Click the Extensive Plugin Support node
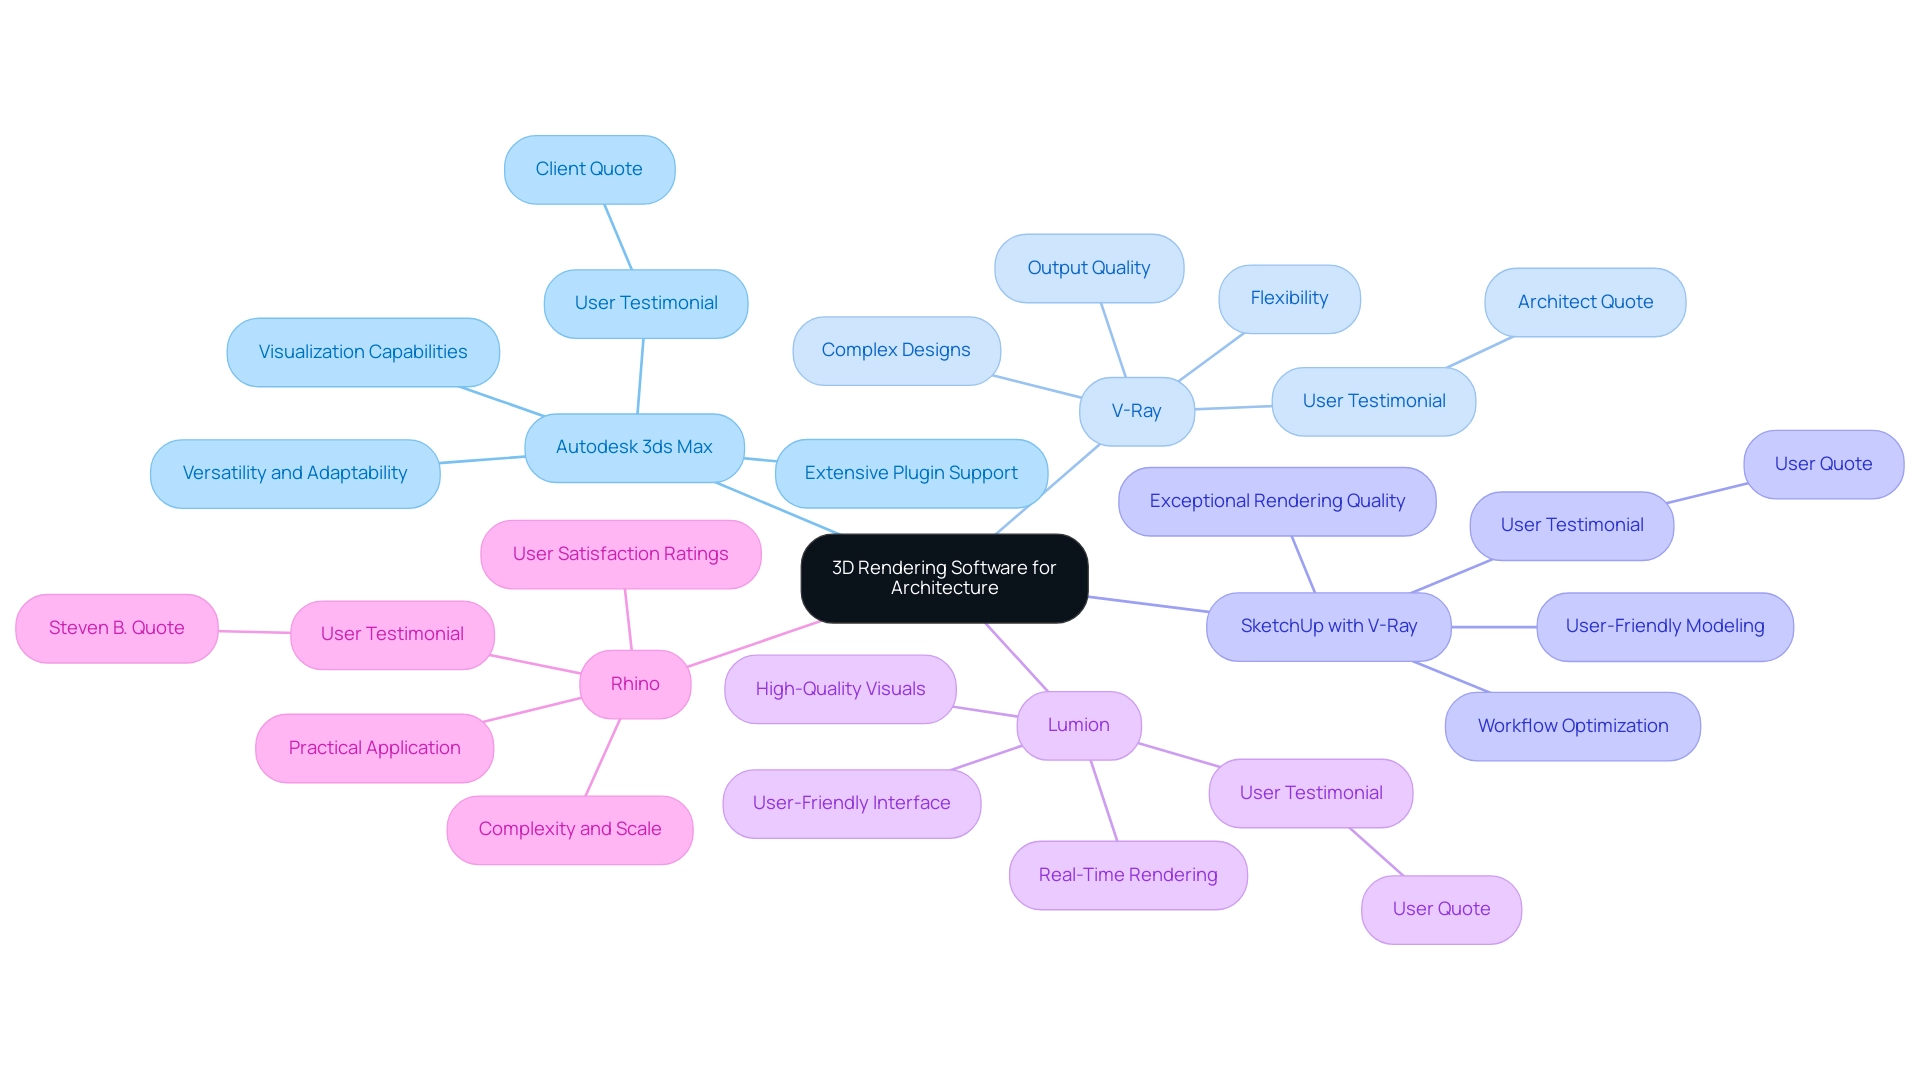Screen dimensions: 1920x1083 (911, 471)
